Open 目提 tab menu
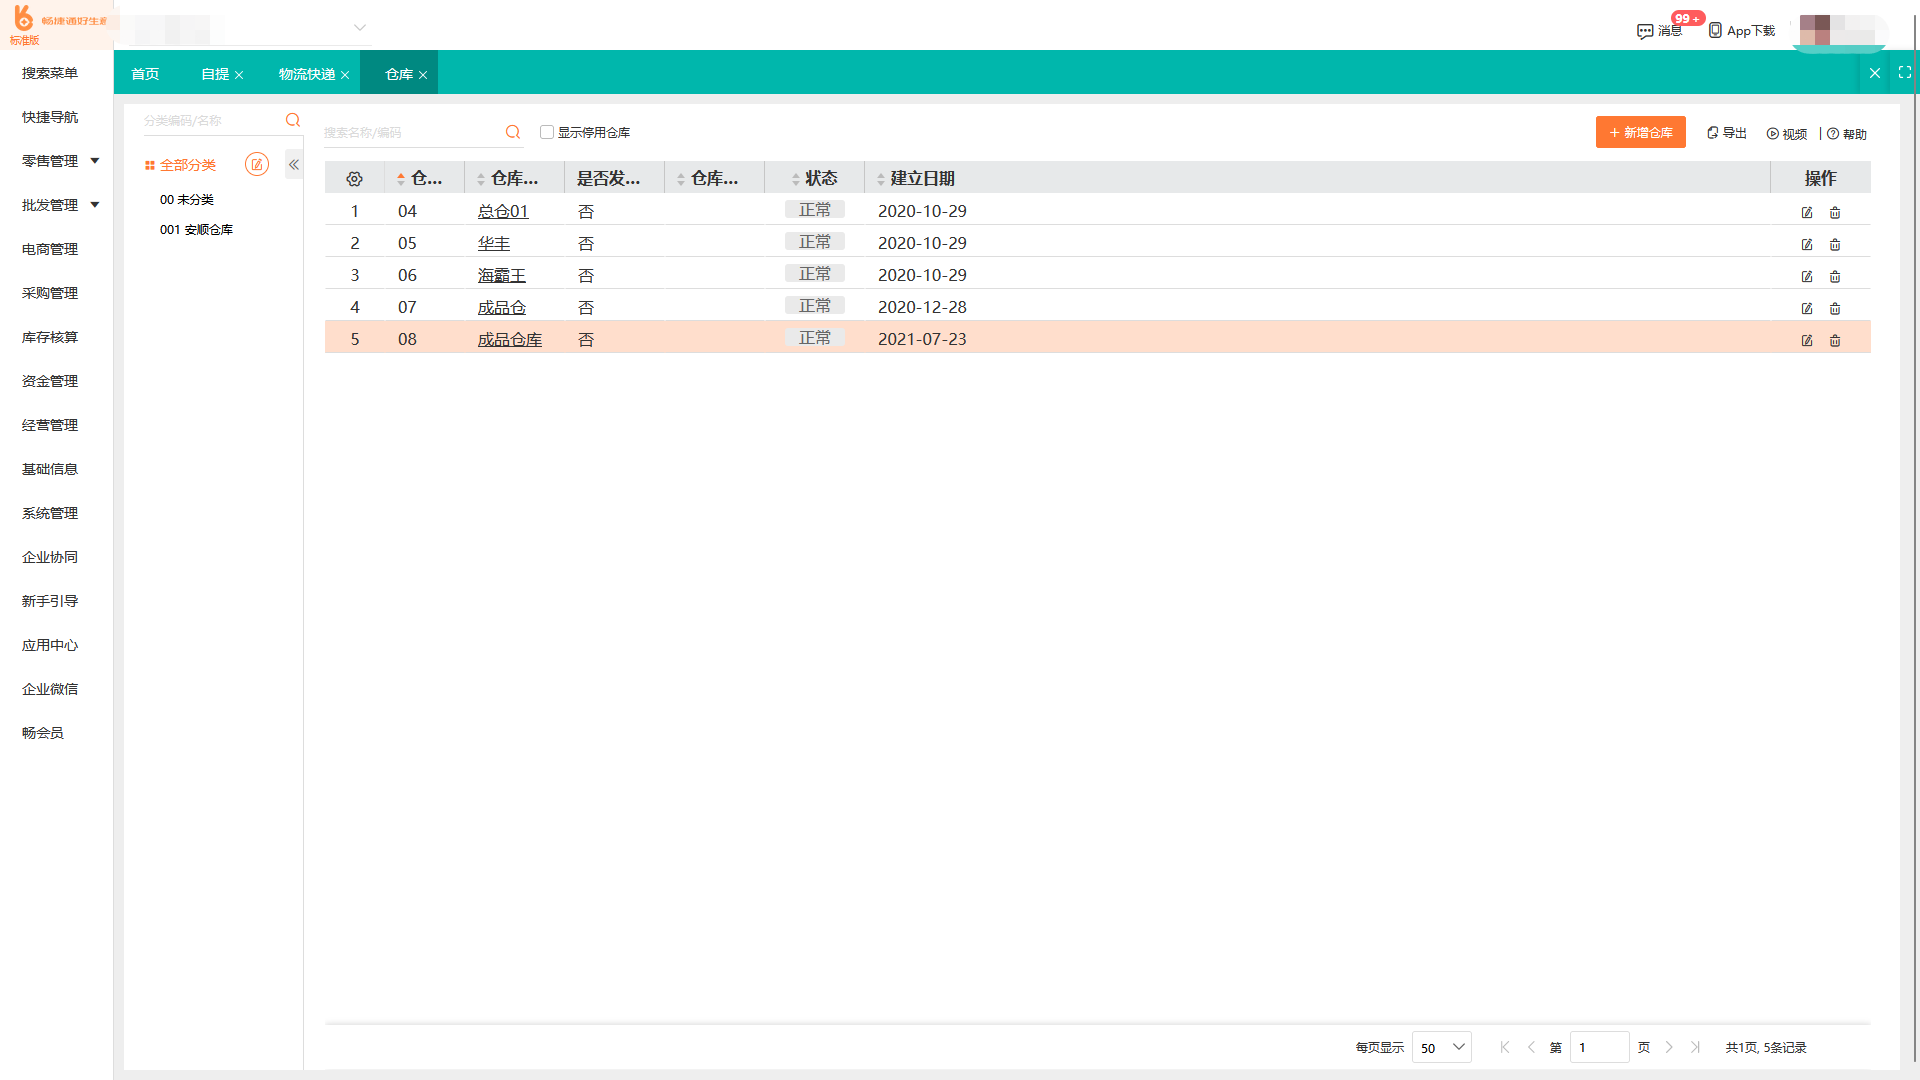This screenshot has width=1920, height=1080. tap(214, 74)
